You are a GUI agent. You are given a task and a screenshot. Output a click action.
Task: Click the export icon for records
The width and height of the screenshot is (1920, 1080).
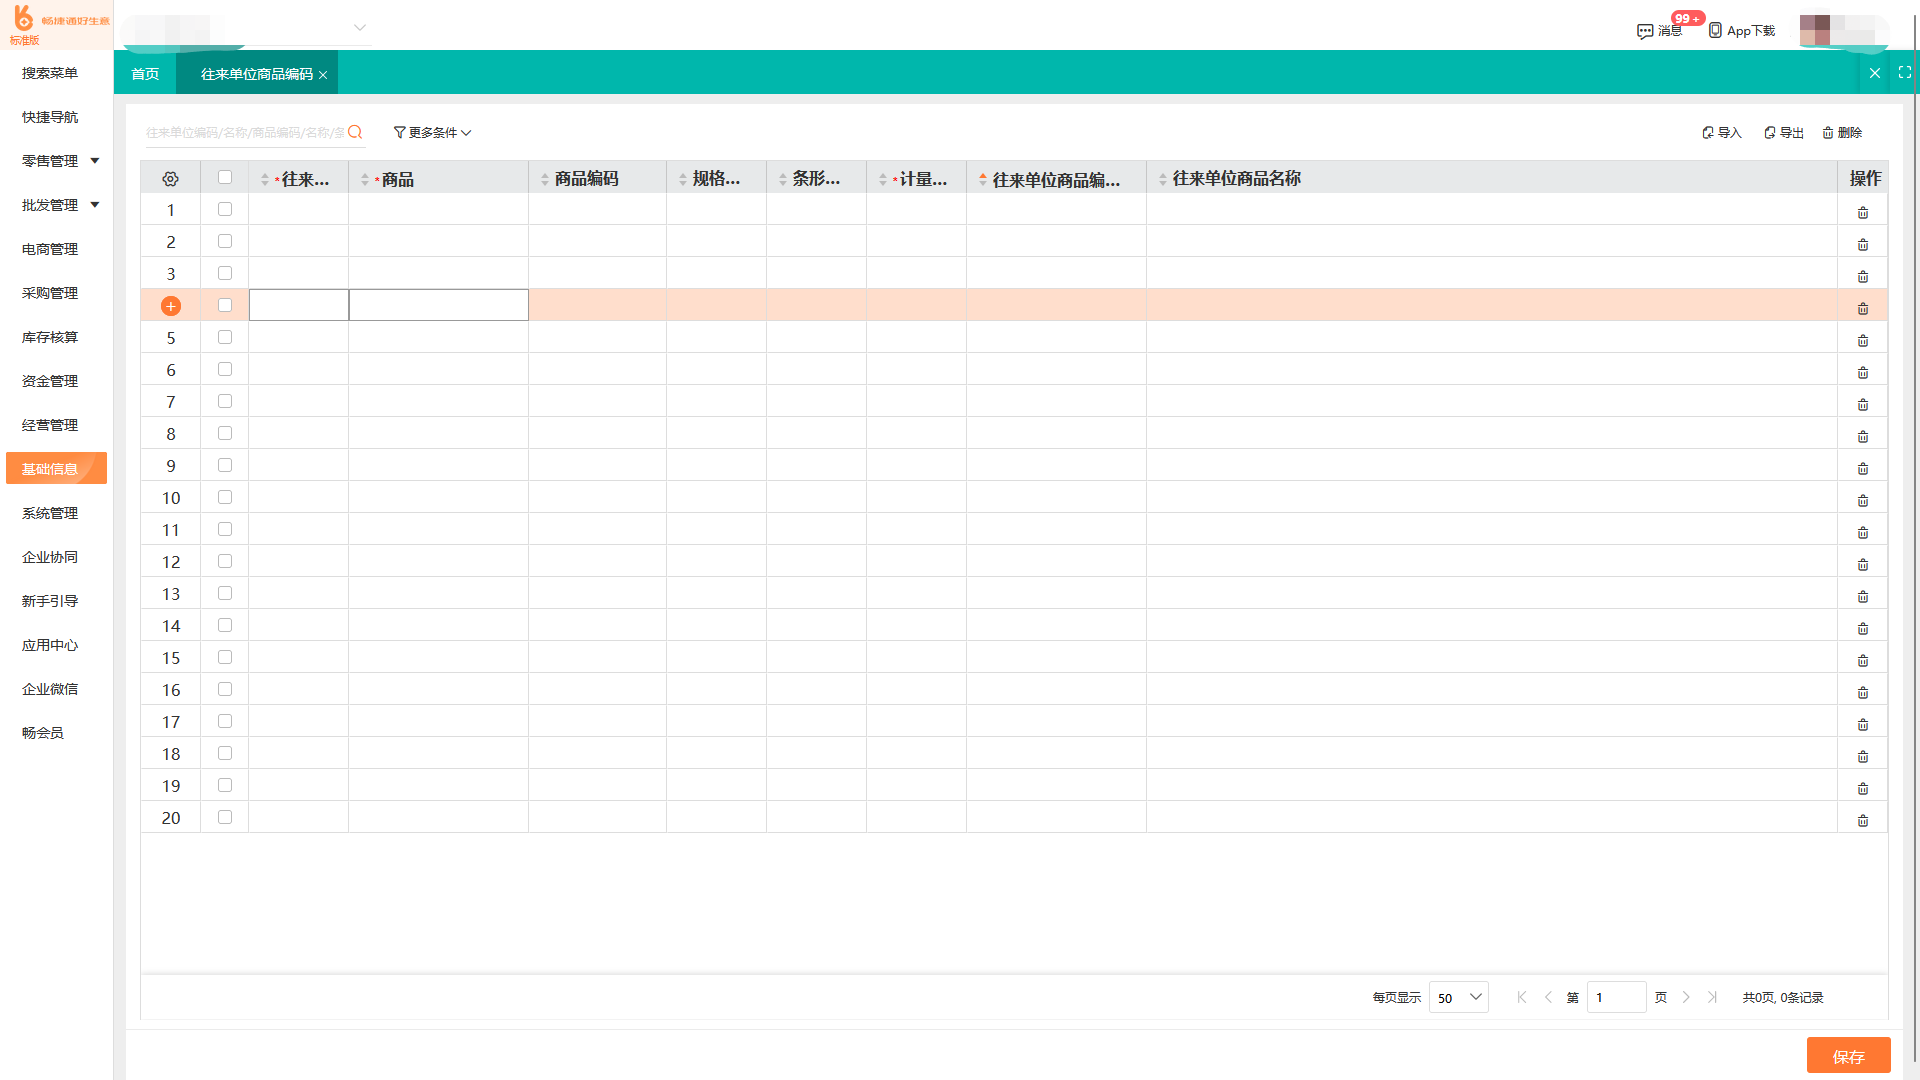pyautogui.click(x=1785, y=132)
